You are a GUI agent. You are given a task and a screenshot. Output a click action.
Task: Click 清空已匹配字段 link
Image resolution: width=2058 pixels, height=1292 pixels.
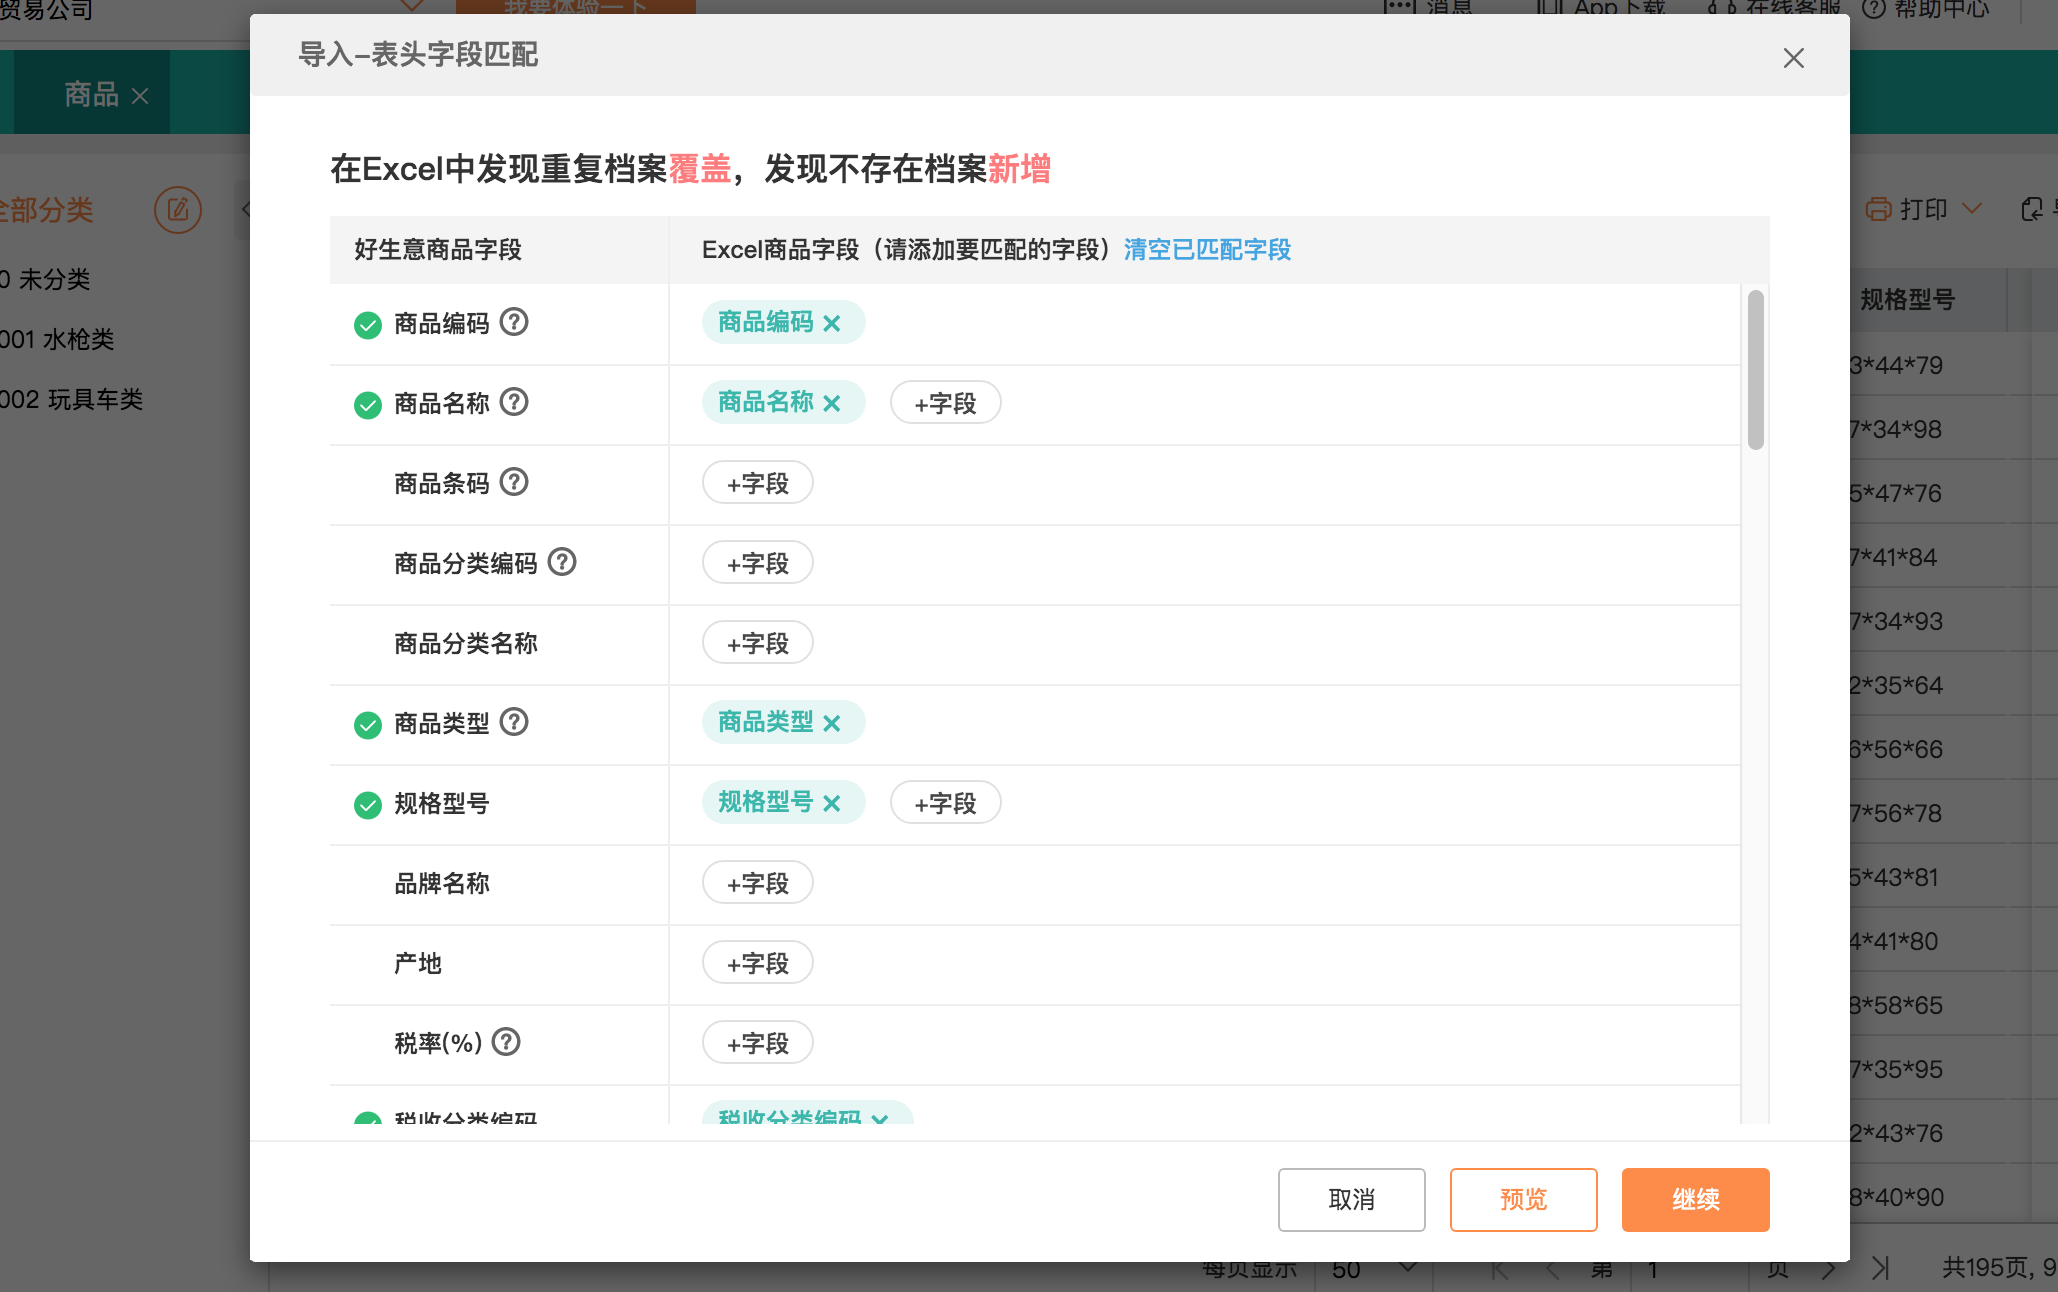[x=1207, y=249]
